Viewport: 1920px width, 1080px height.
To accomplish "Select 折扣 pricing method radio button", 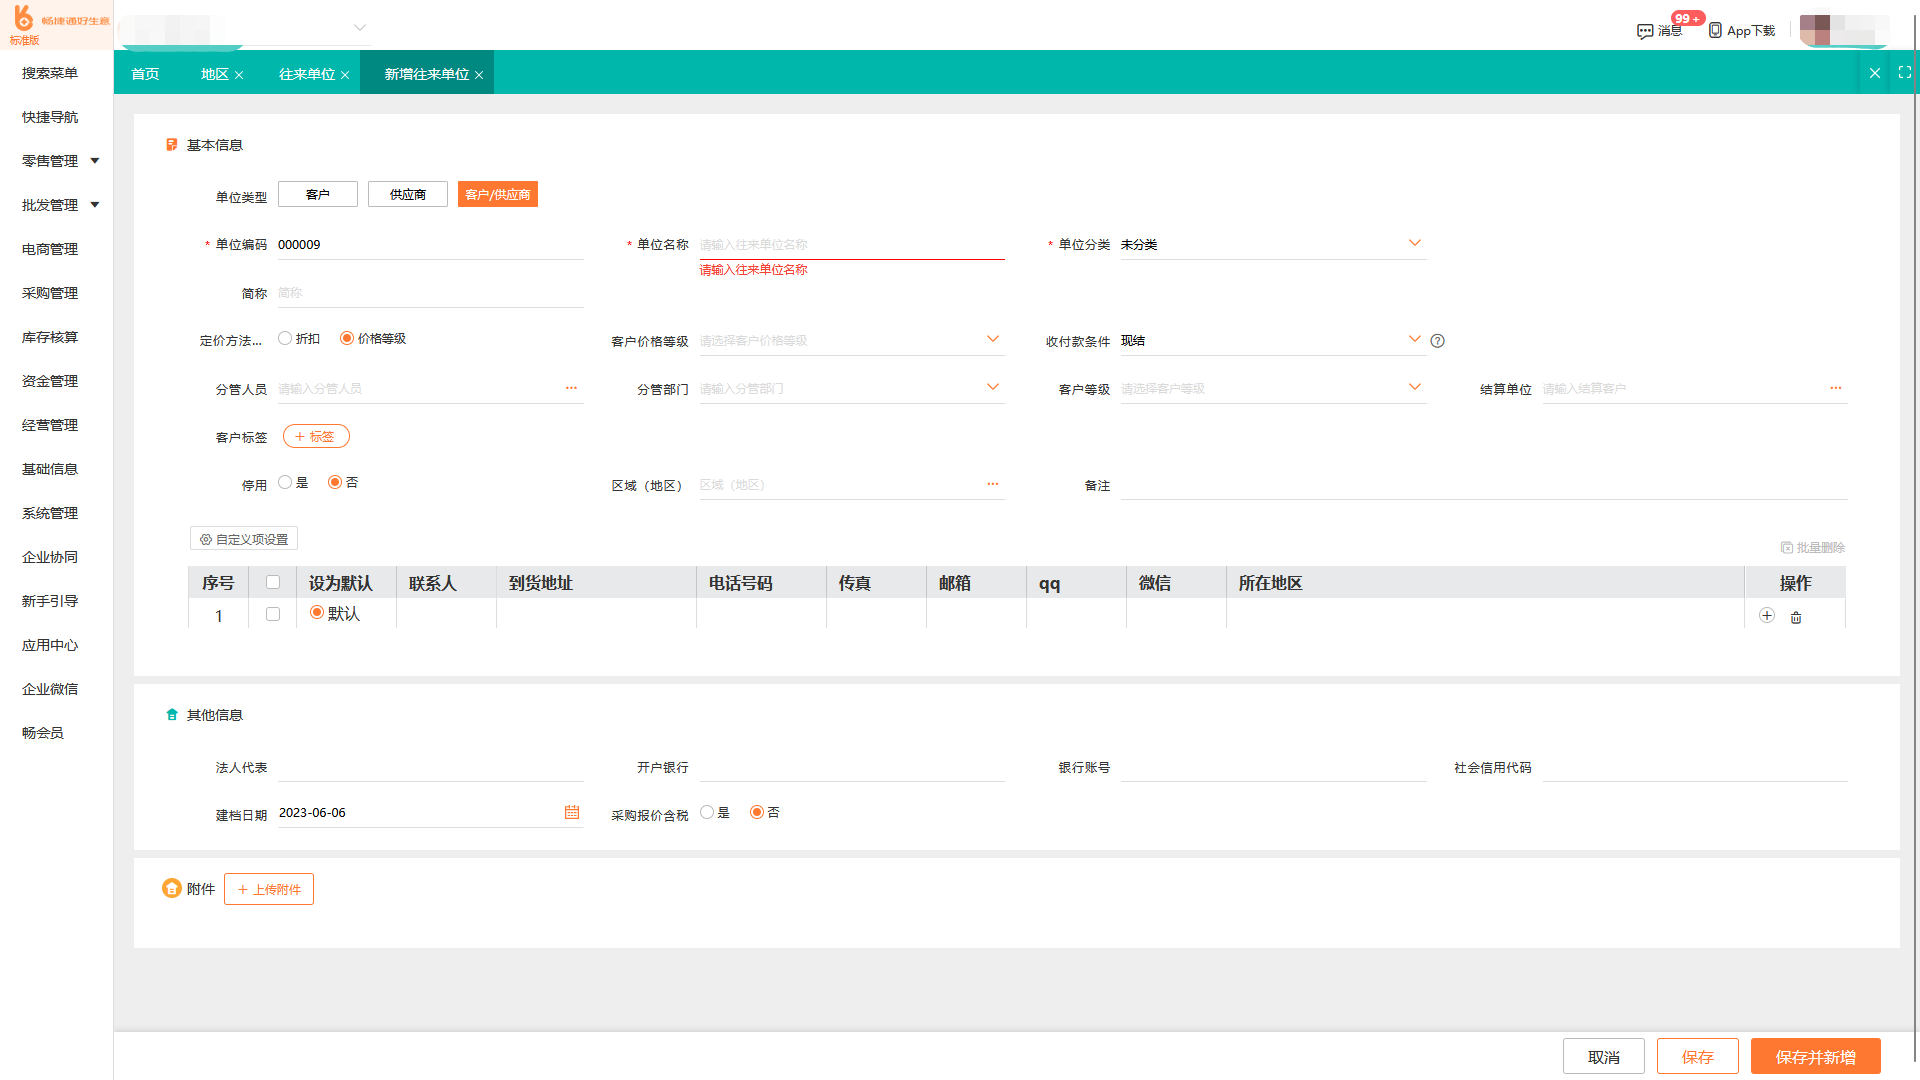I will click(x=285, y=340).
